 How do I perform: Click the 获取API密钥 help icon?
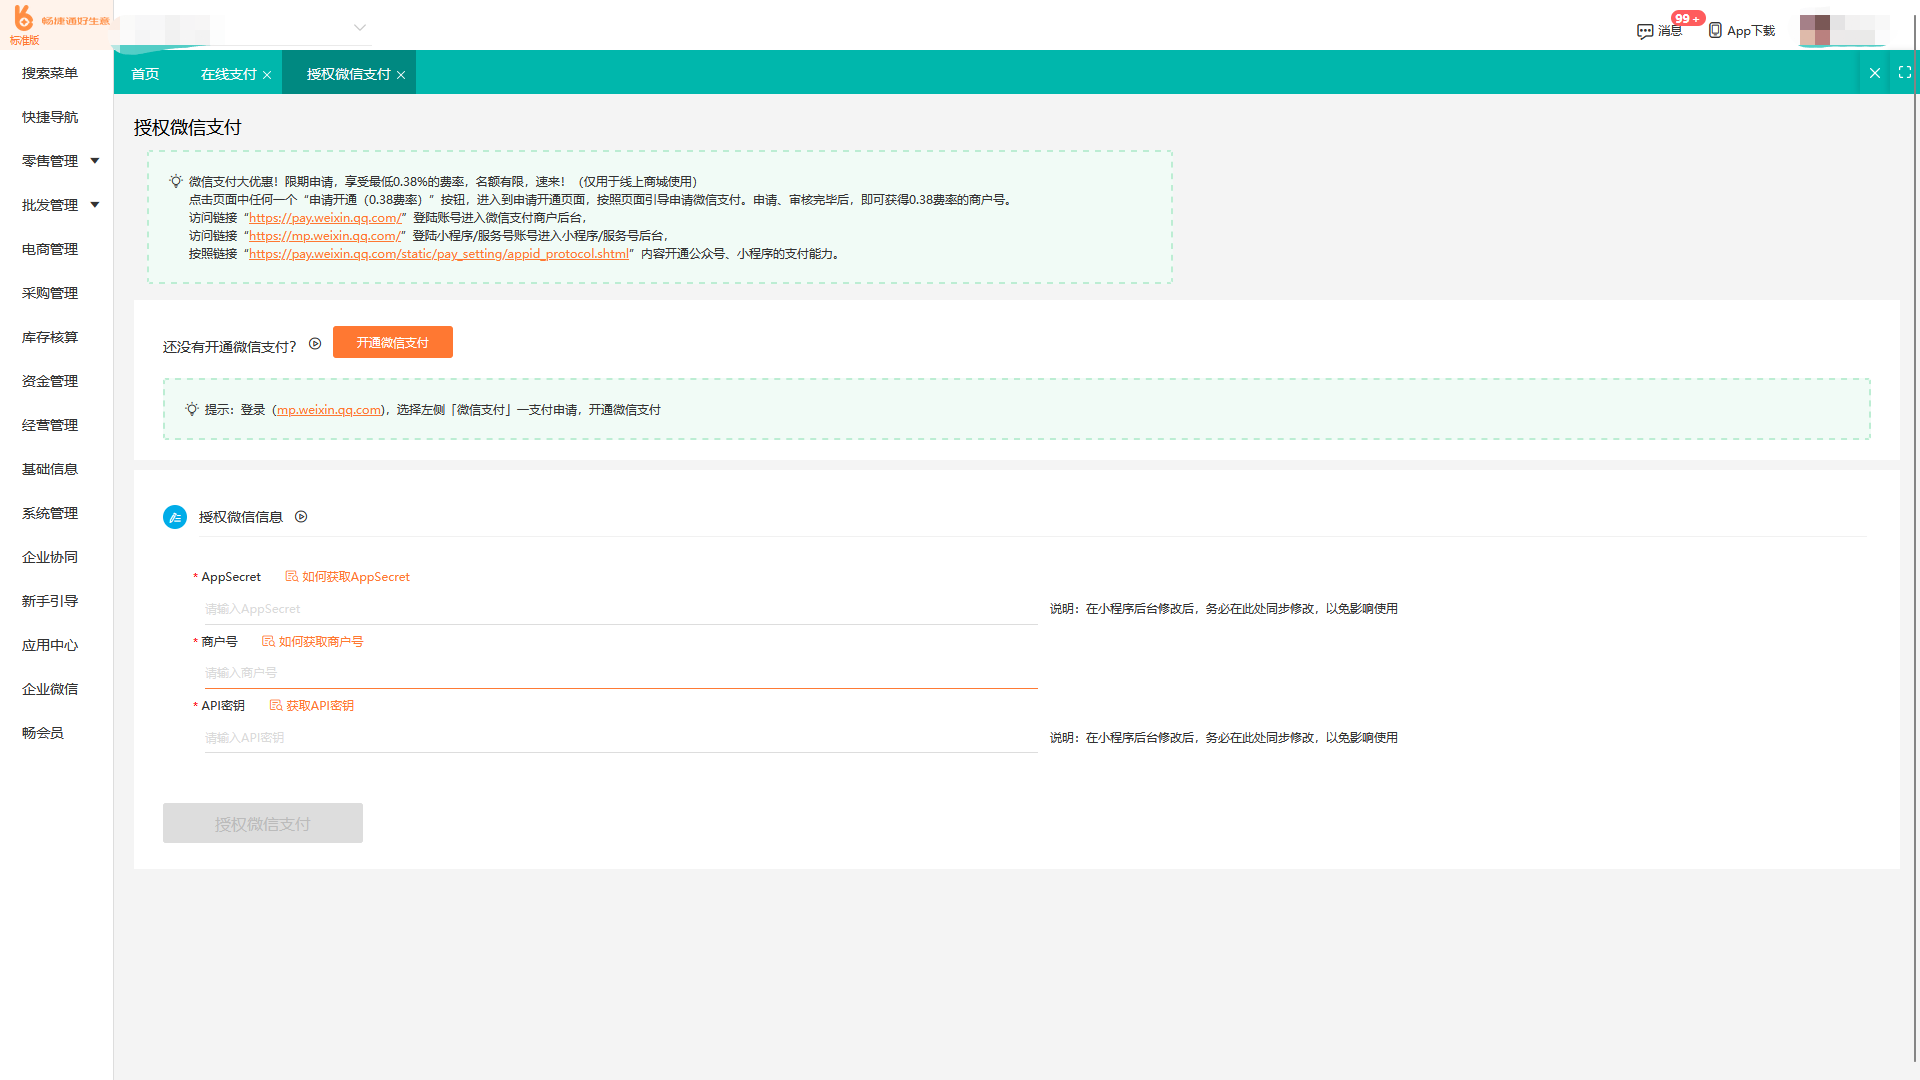point(274,705)
